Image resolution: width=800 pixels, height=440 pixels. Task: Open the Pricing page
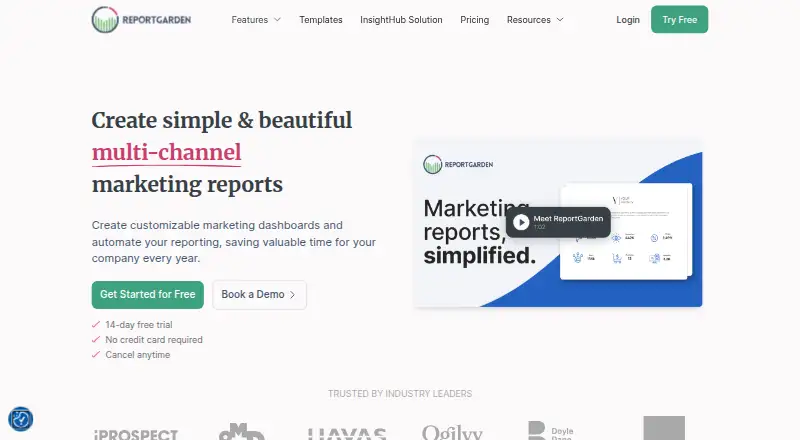[x=474, y=20]
